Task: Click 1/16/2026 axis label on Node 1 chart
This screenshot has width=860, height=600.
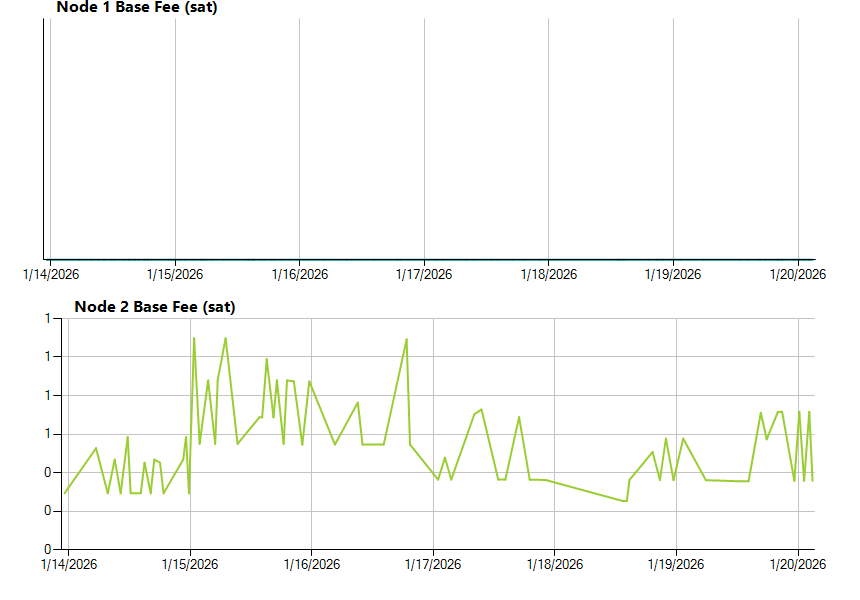Action: click(300, 274)
